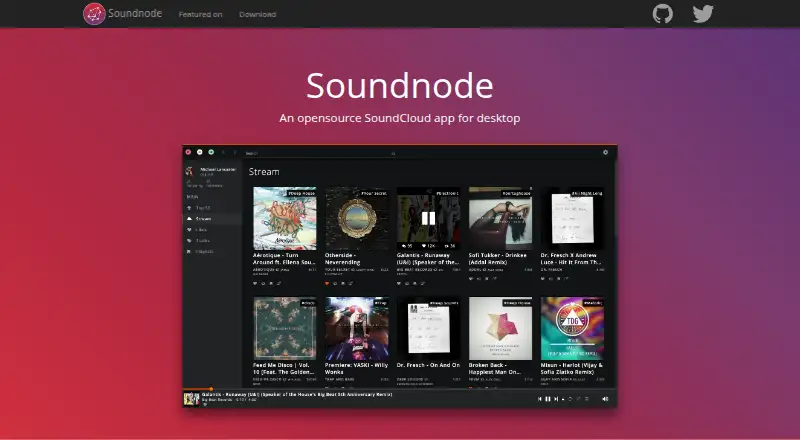Toggle the repeat icon in player controls

(570, 399)
